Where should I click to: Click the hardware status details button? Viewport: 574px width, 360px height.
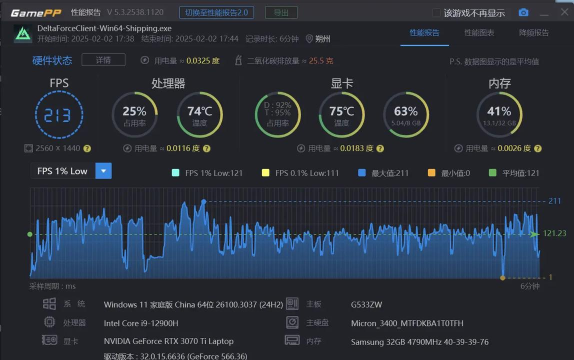click(x=104, y=60)
